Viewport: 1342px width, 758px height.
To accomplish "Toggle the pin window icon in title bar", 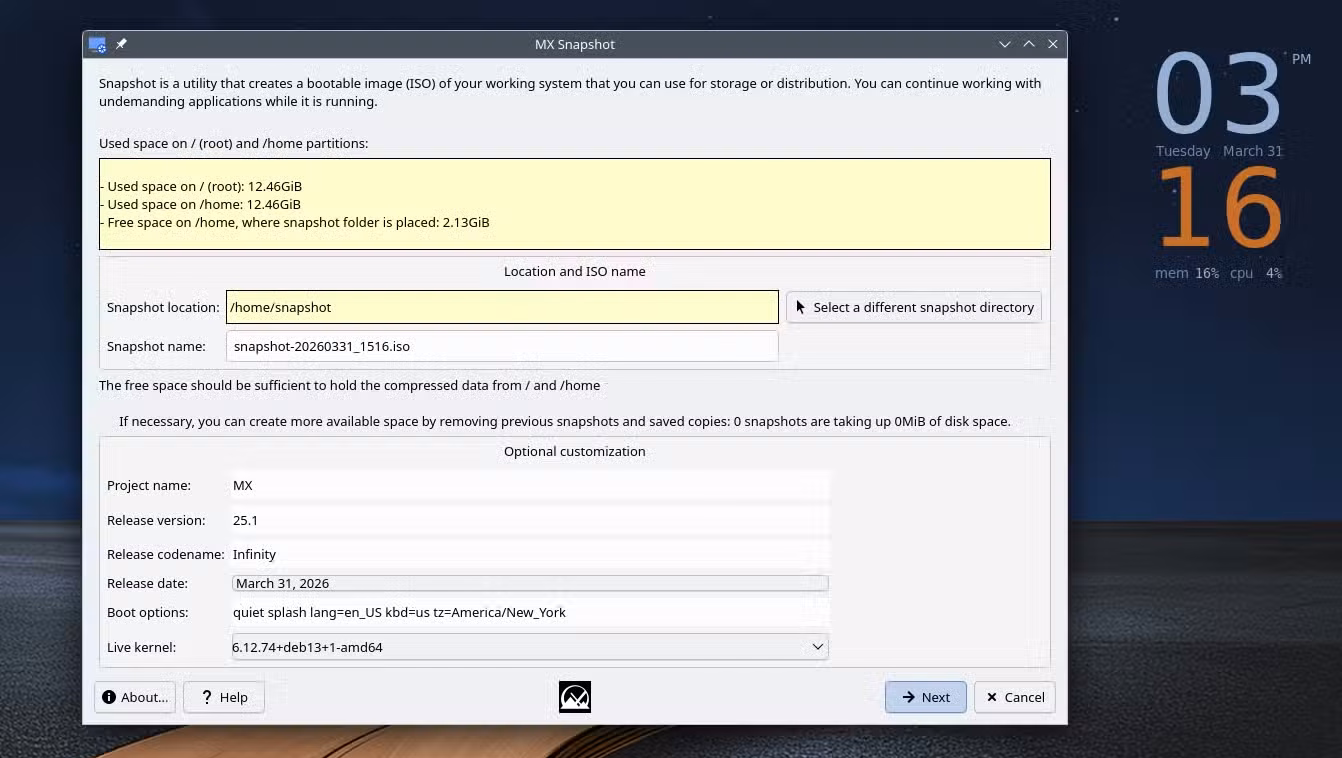I will [121, 44].
